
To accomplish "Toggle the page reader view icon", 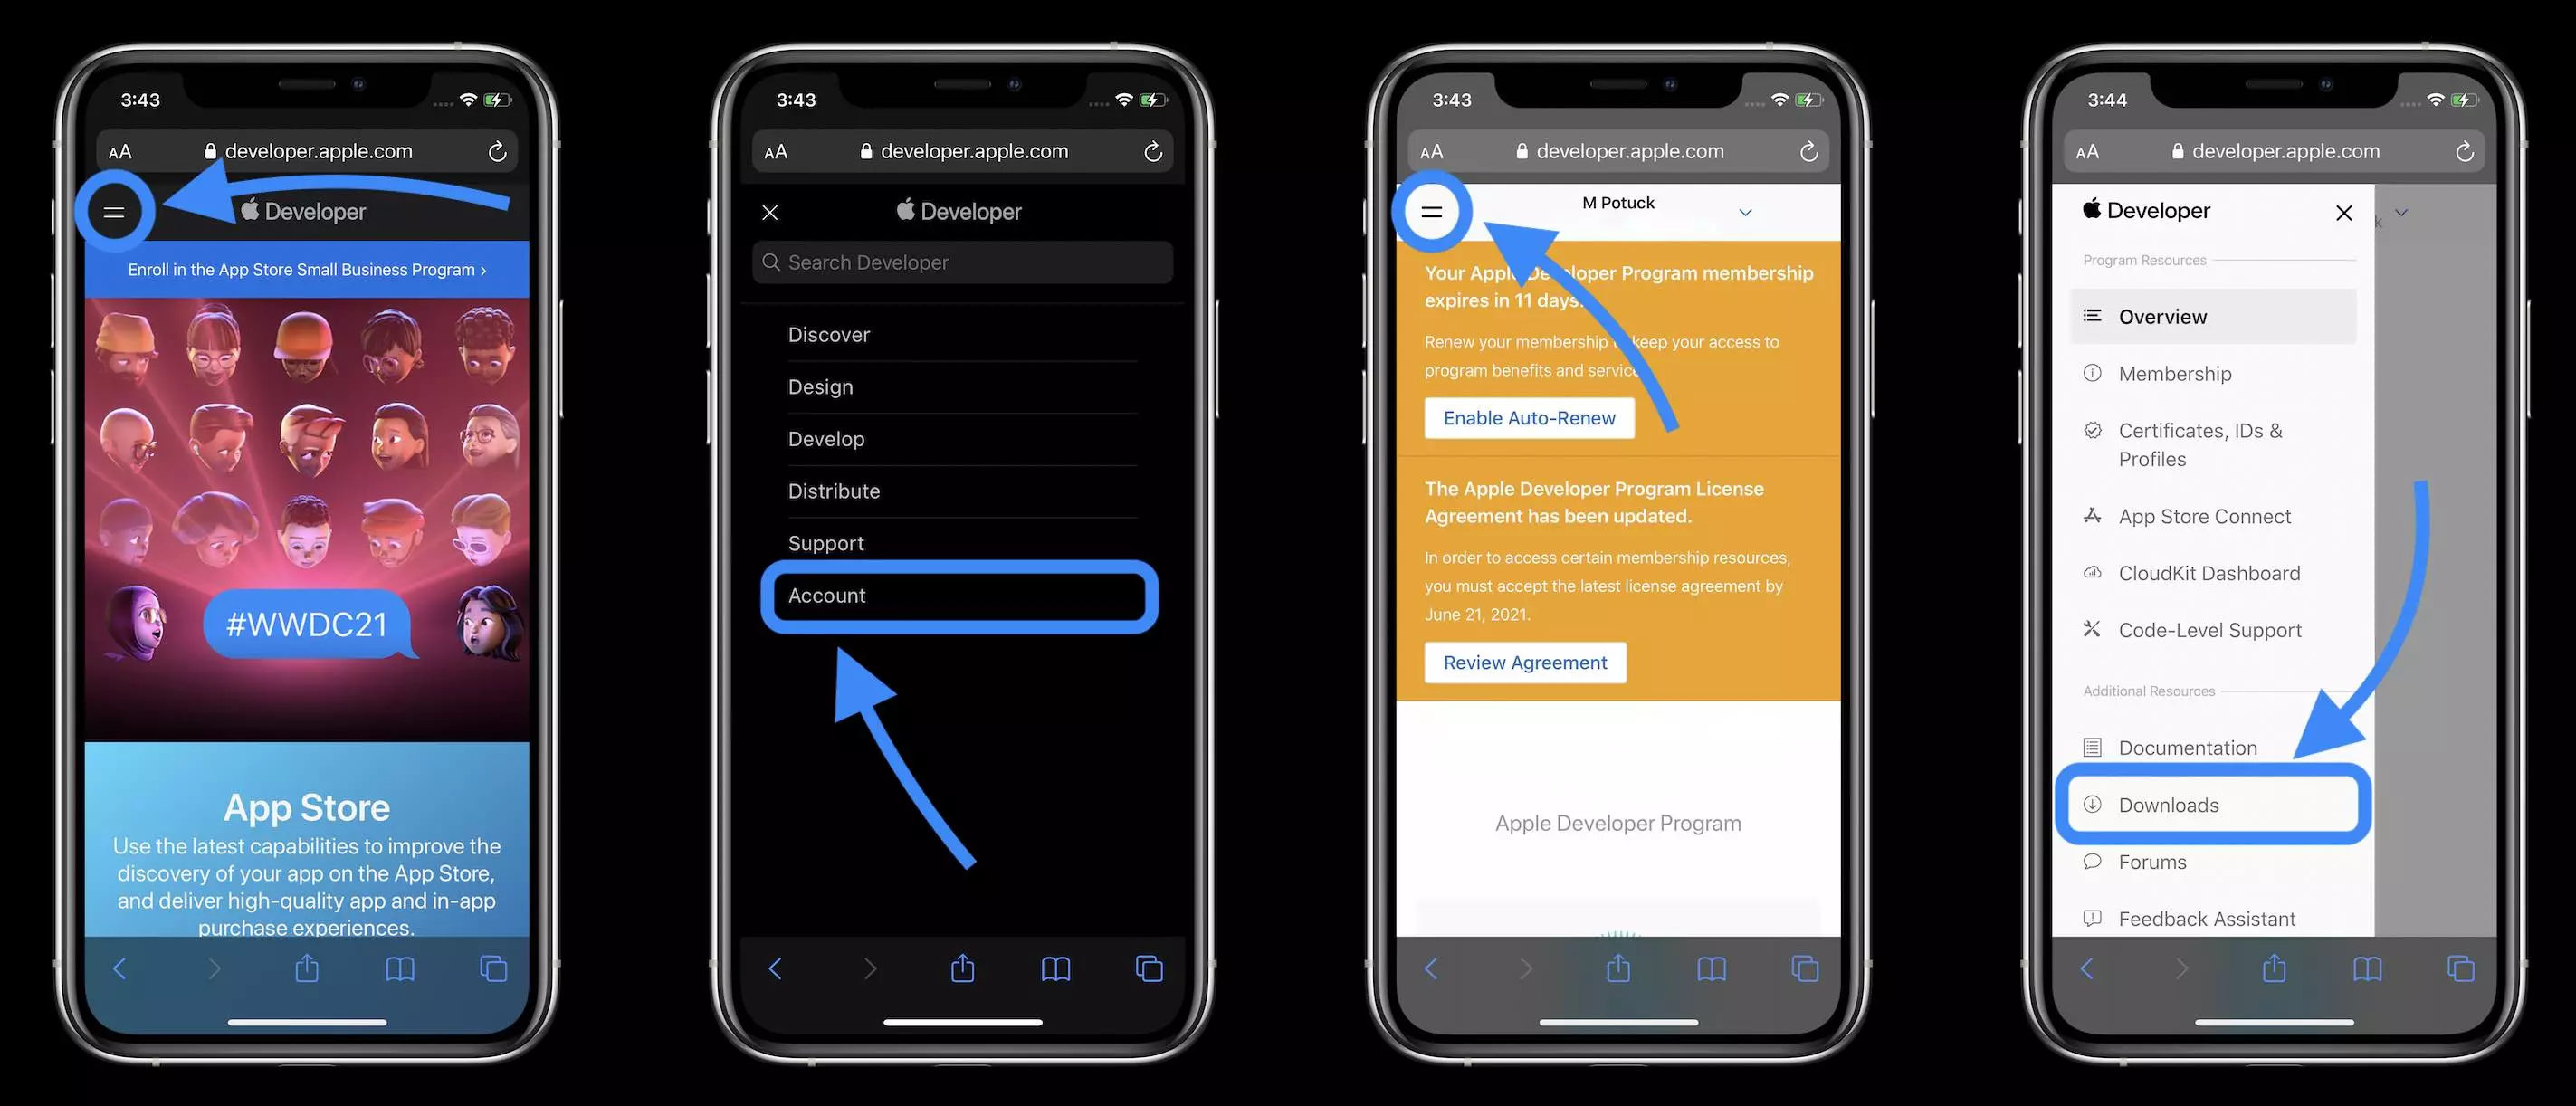I will click(117, 149).
